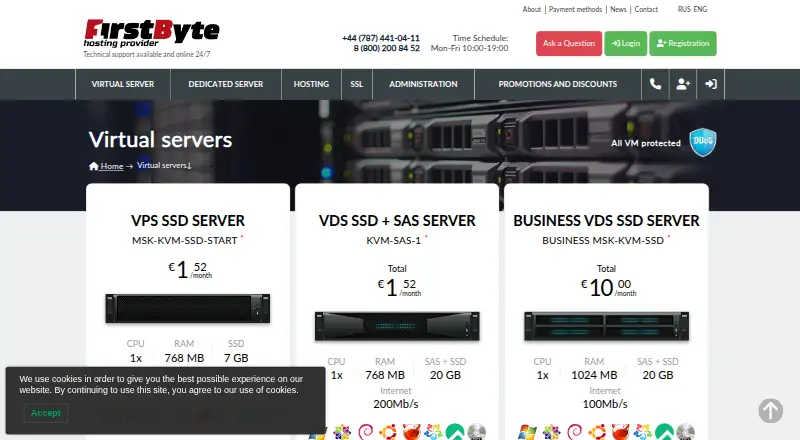Click the VDS SSD + SAS server image
Screen dimensions: 800x440
click(x=397, y=326)
